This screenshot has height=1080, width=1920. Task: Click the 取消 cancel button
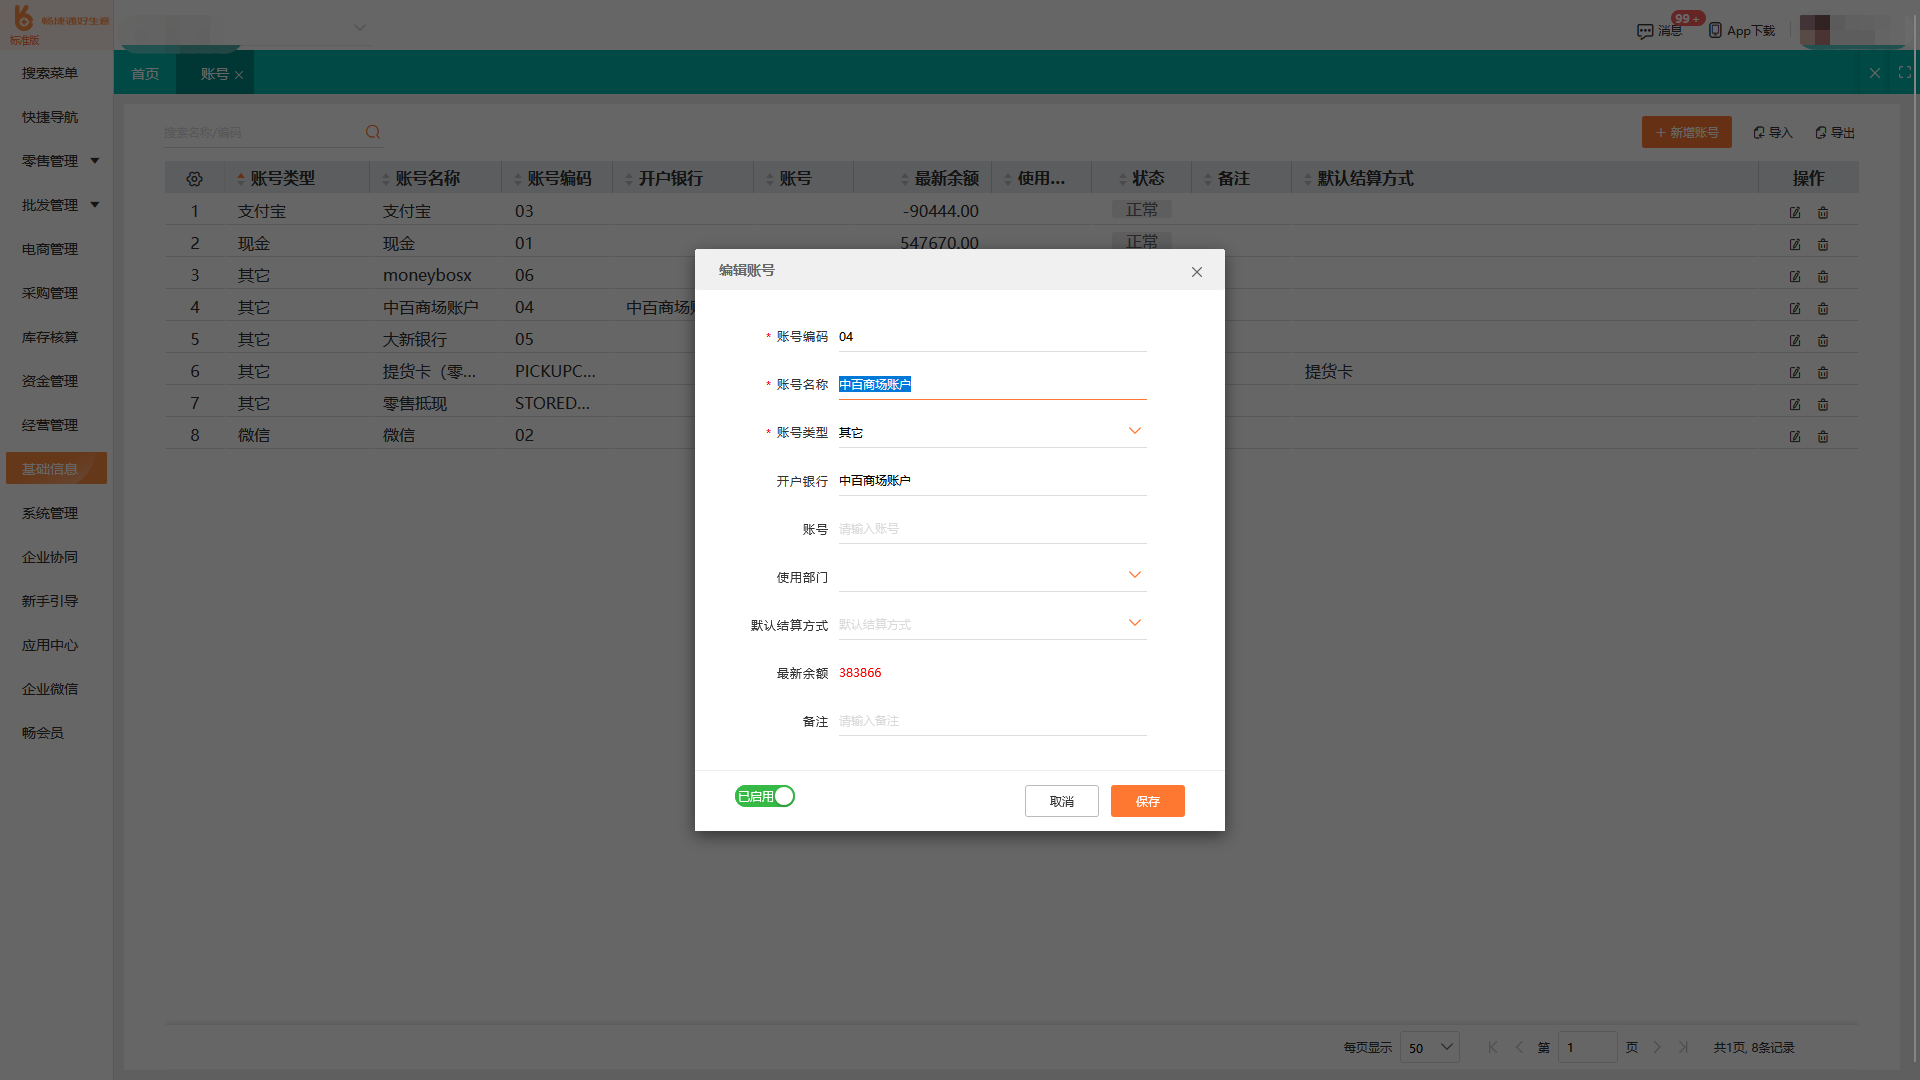coord(1062,800)
